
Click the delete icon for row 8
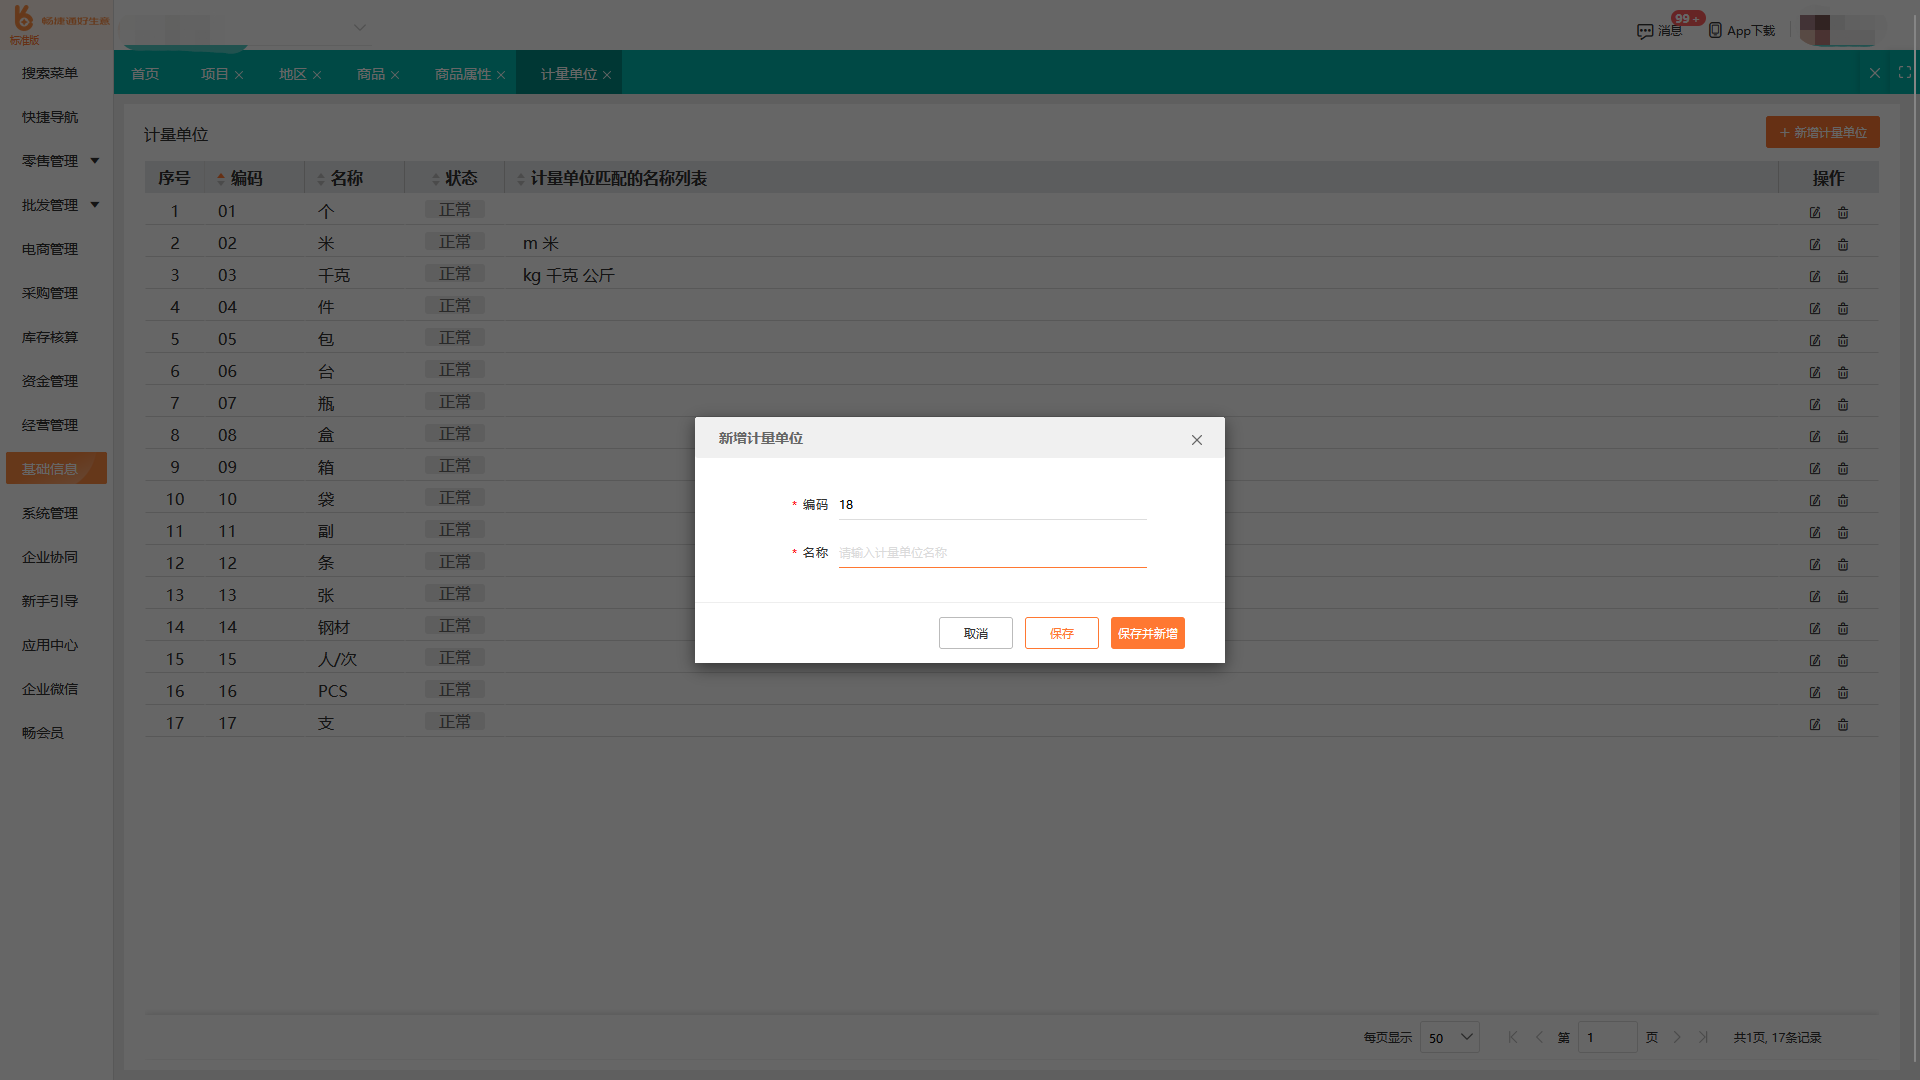tap(1844, 435)
